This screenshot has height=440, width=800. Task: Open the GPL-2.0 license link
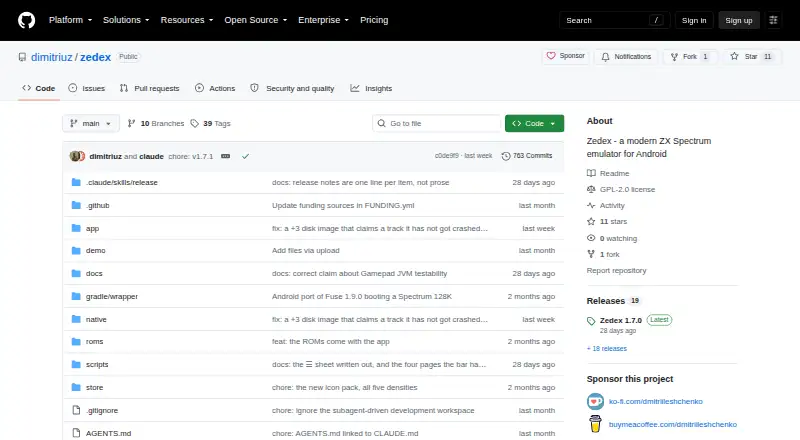point(621,189)
